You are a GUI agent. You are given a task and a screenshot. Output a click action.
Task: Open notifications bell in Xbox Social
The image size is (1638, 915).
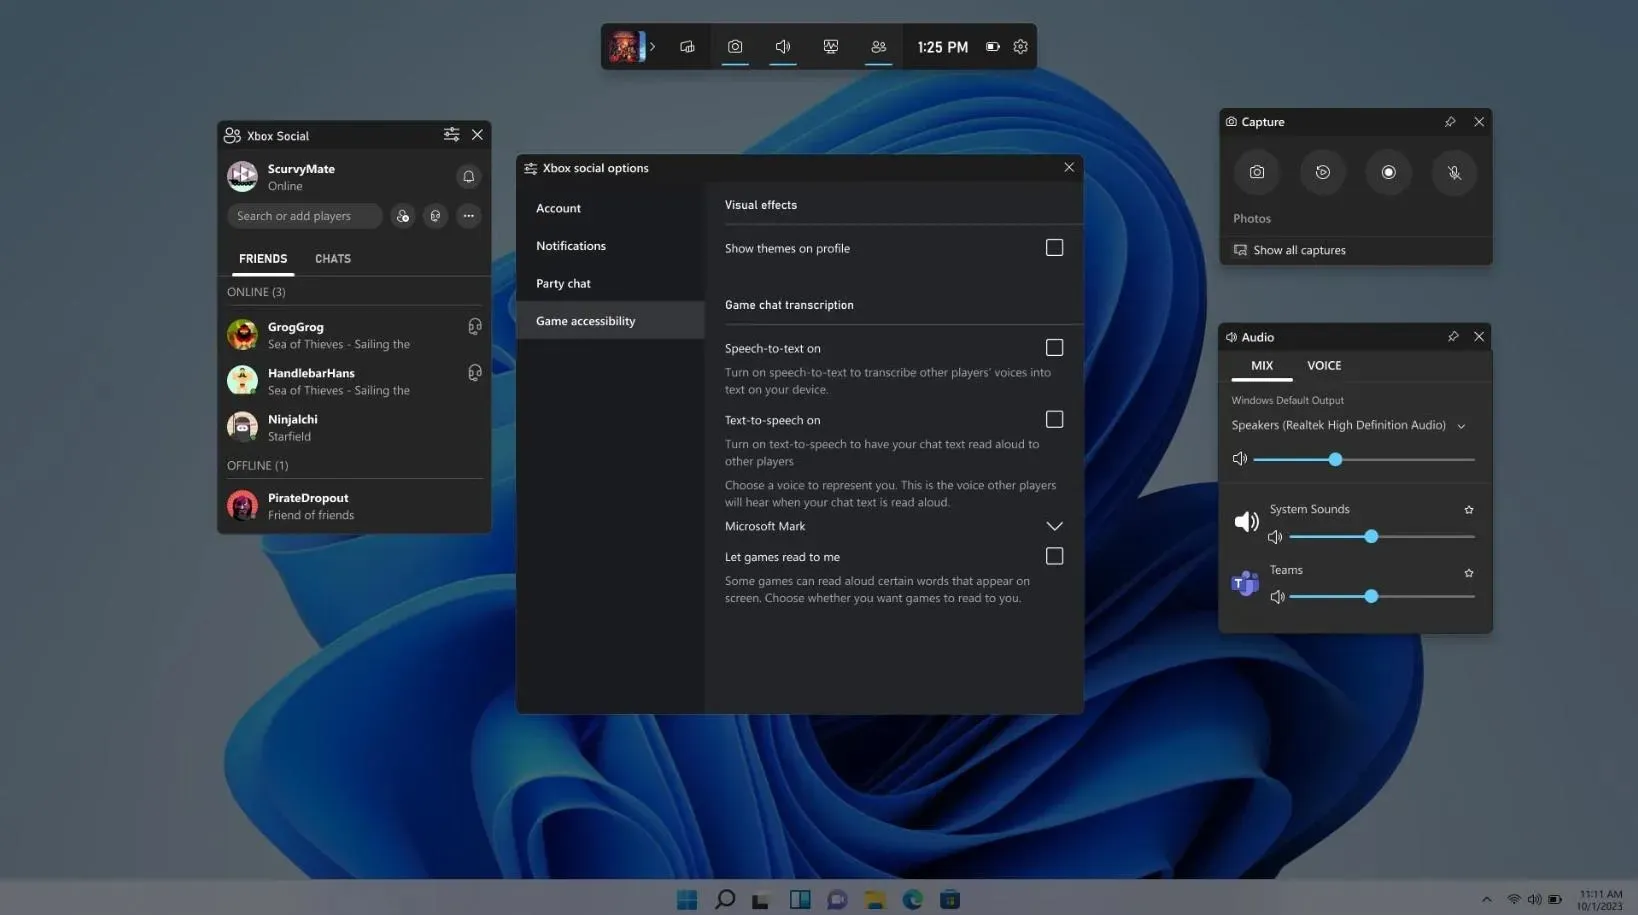click(x=468, y=176)
